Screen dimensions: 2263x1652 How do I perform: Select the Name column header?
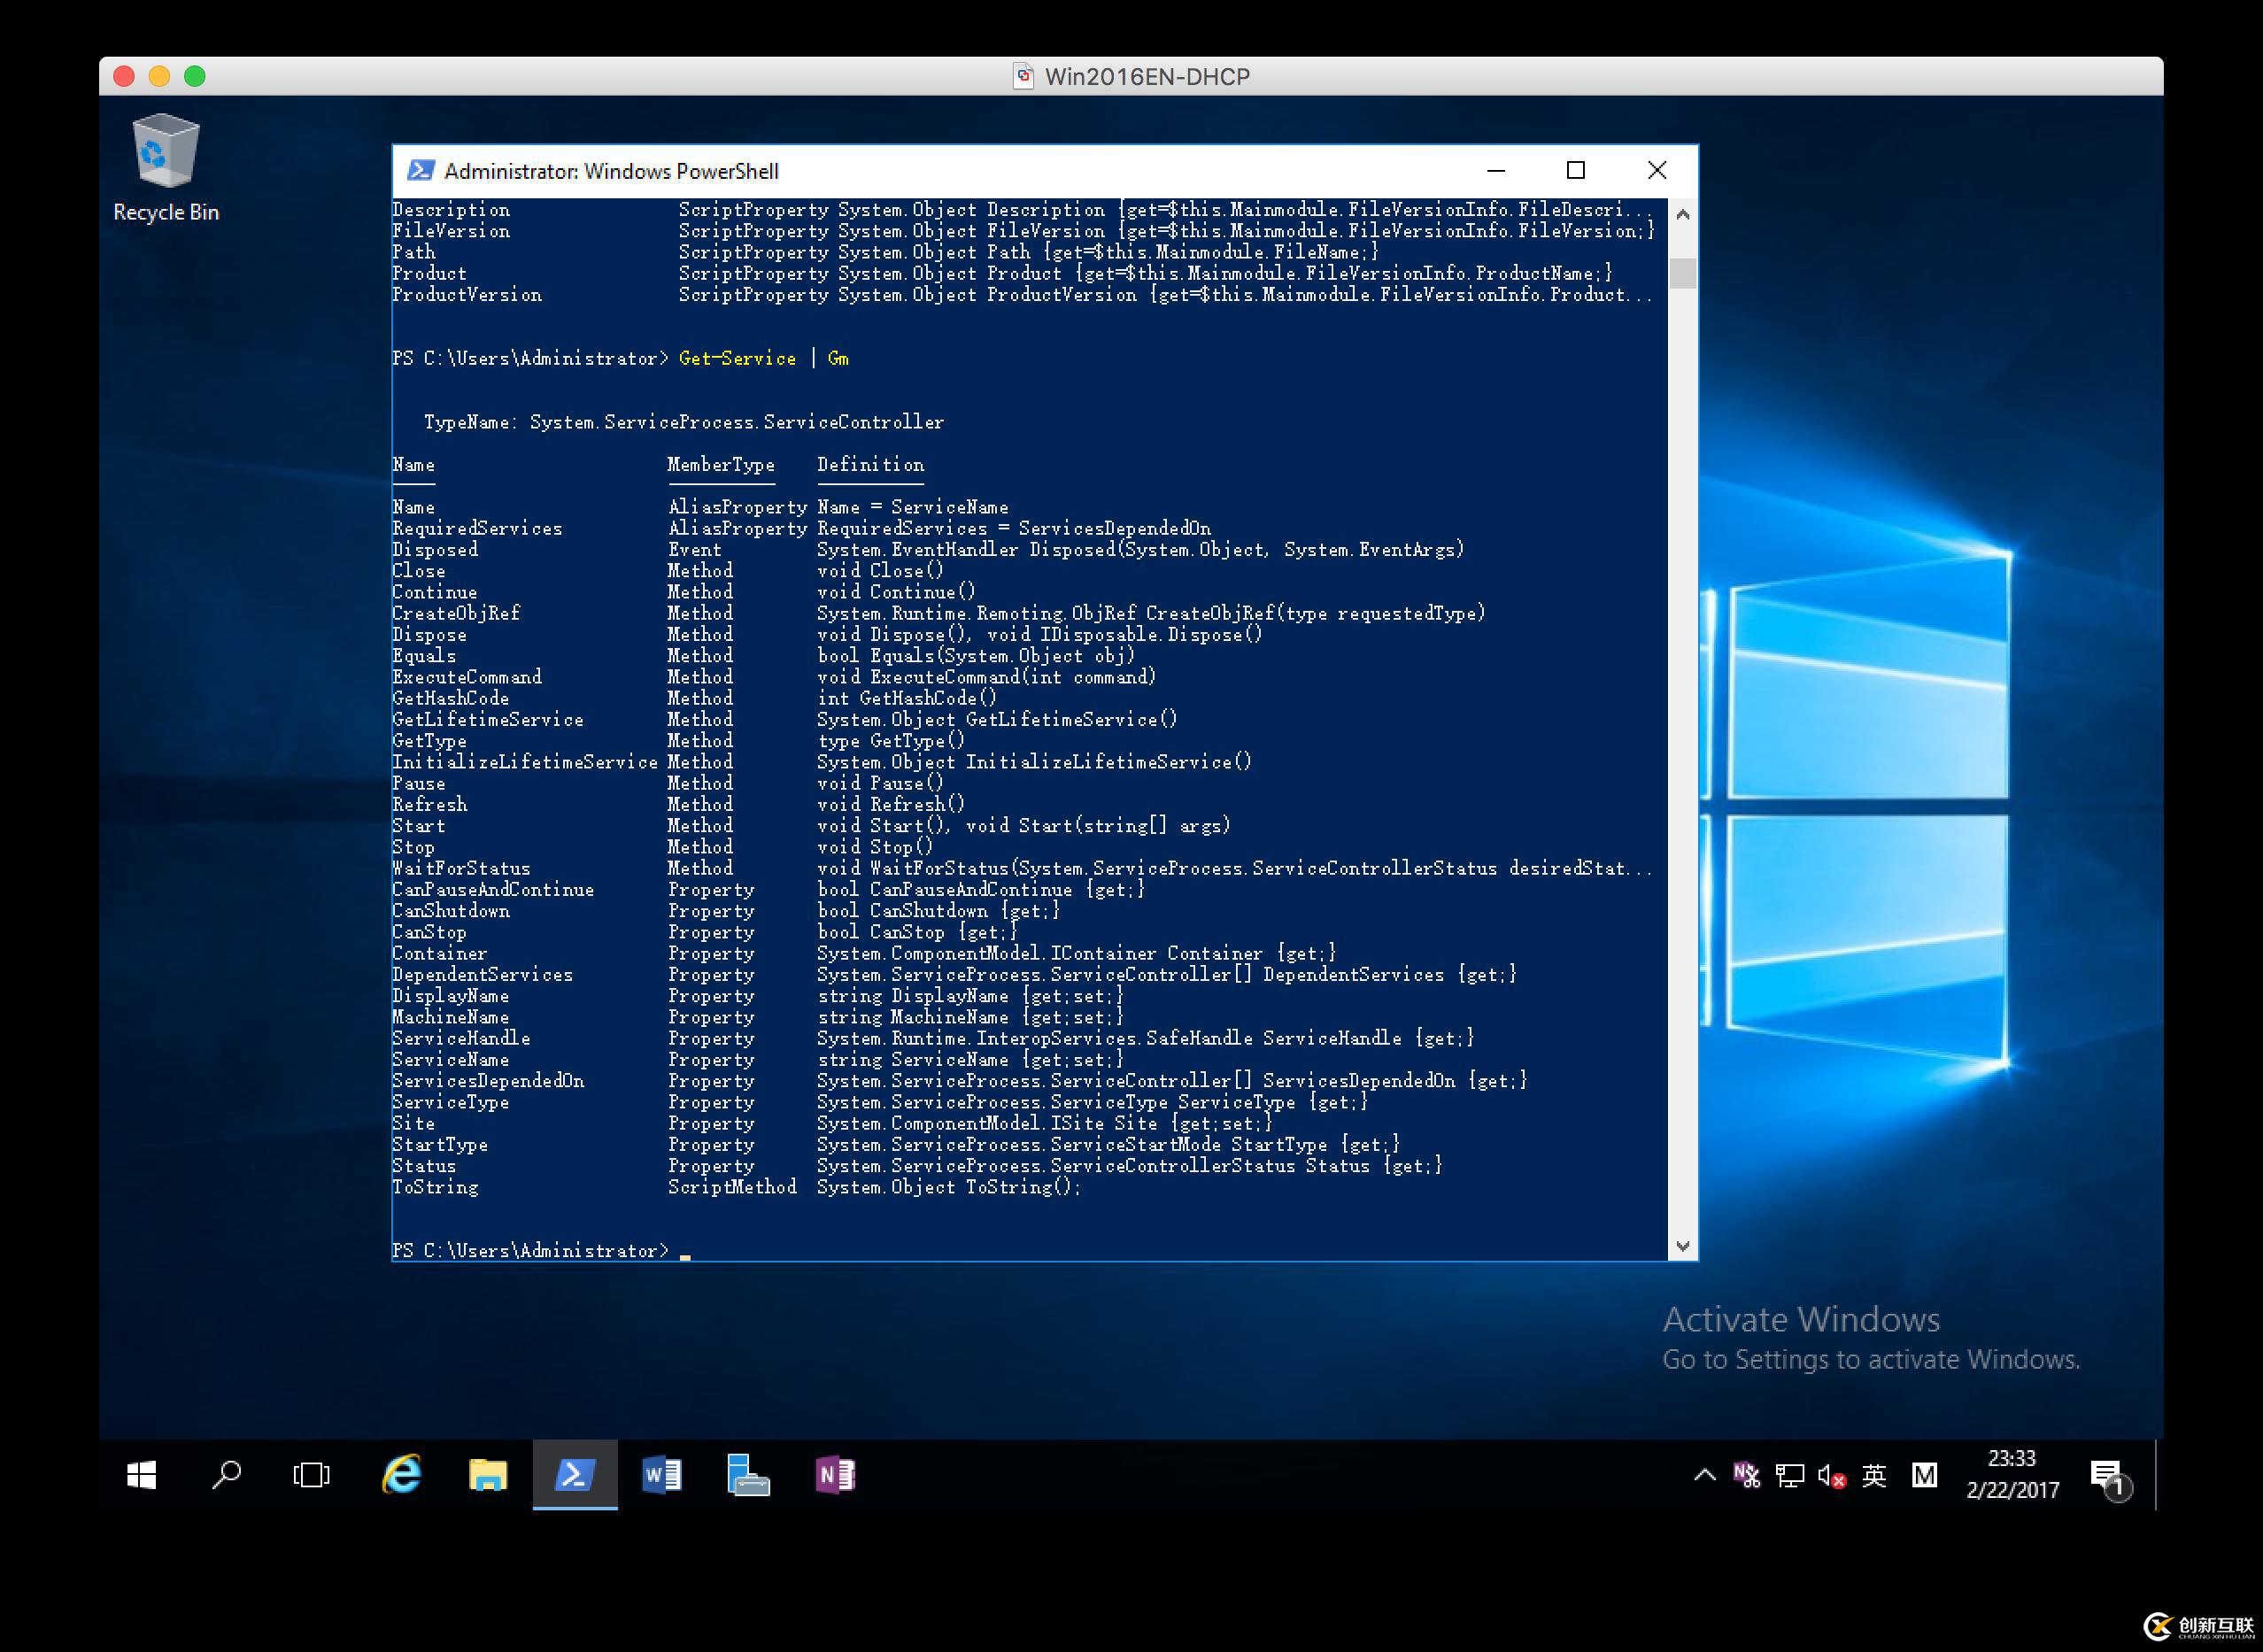(x=411, y=462)
